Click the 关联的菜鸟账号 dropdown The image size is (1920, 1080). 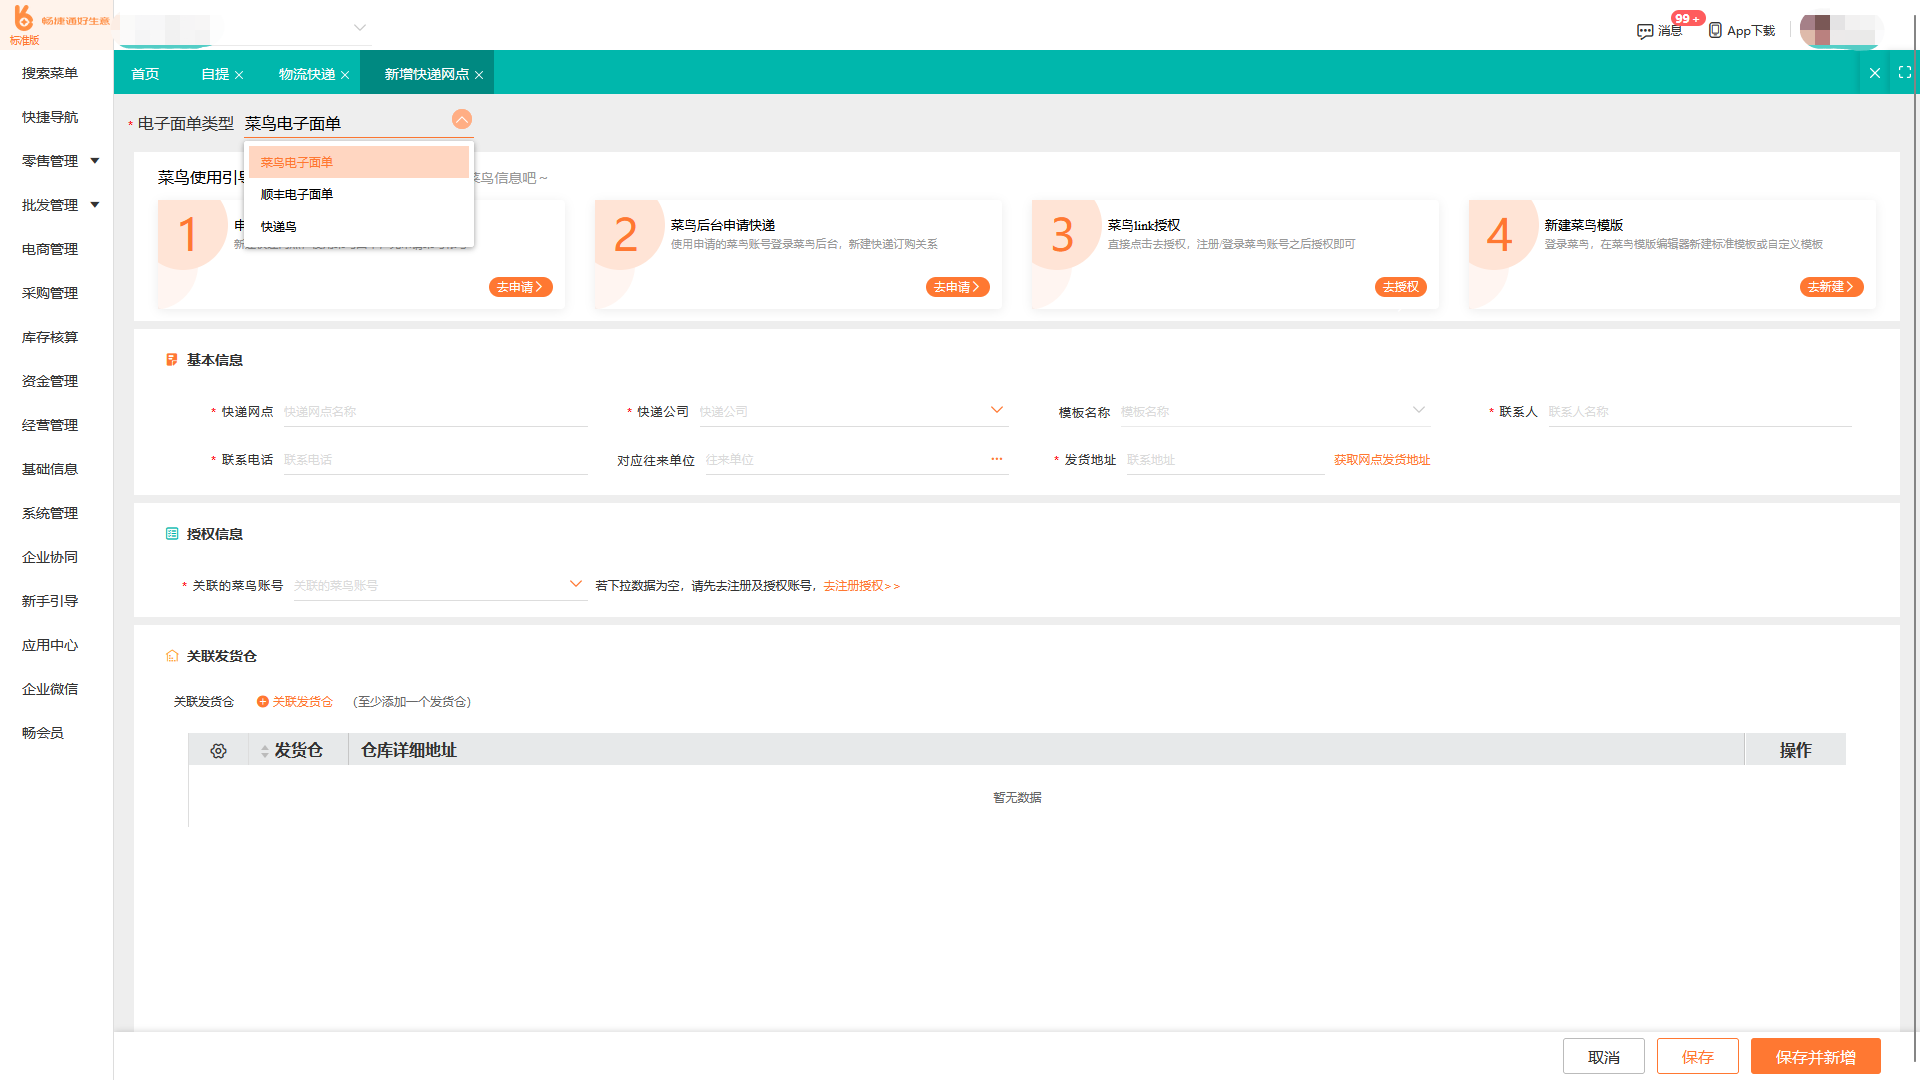pyautogui.click(x=433, y=585)
